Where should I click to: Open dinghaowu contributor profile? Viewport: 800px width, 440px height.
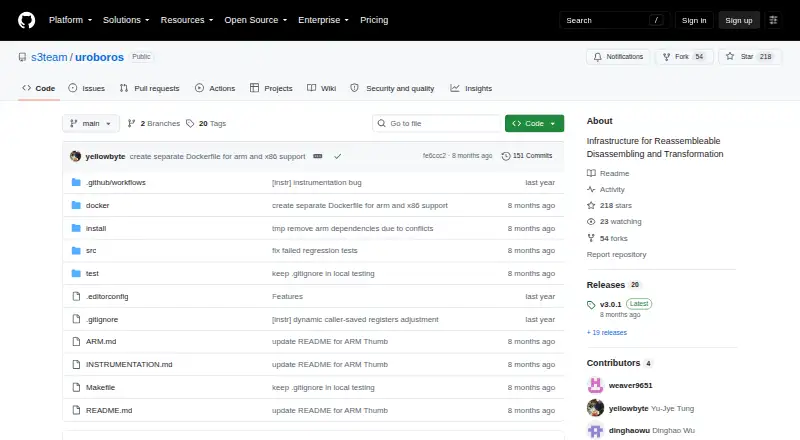[629, 430]
